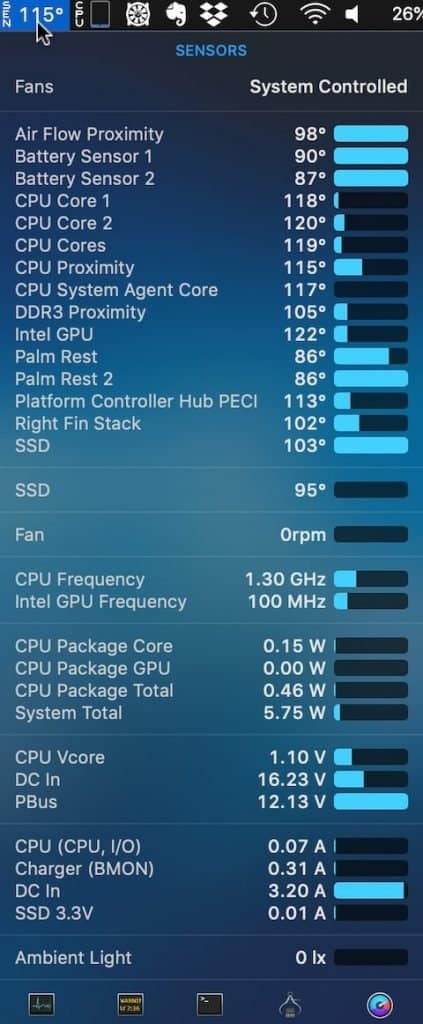This screenshot has height=1024, width=423.
Task: Click the volume speaker icon
Action: [352, 14]
